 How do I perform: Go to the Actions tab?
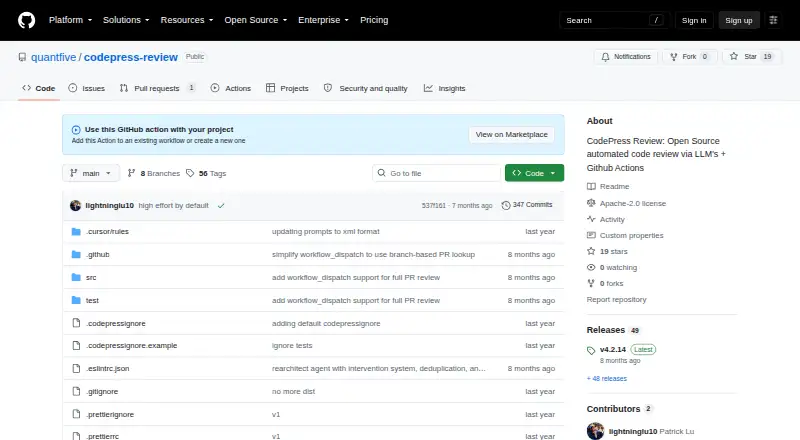click(231, 88)
